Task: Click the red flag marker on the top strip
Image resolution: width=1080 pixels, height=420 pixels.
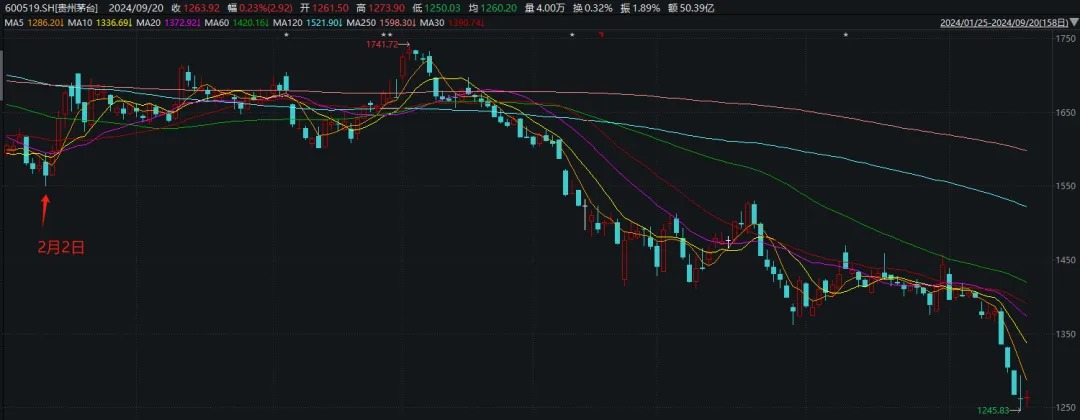Action: pos(602,35)
